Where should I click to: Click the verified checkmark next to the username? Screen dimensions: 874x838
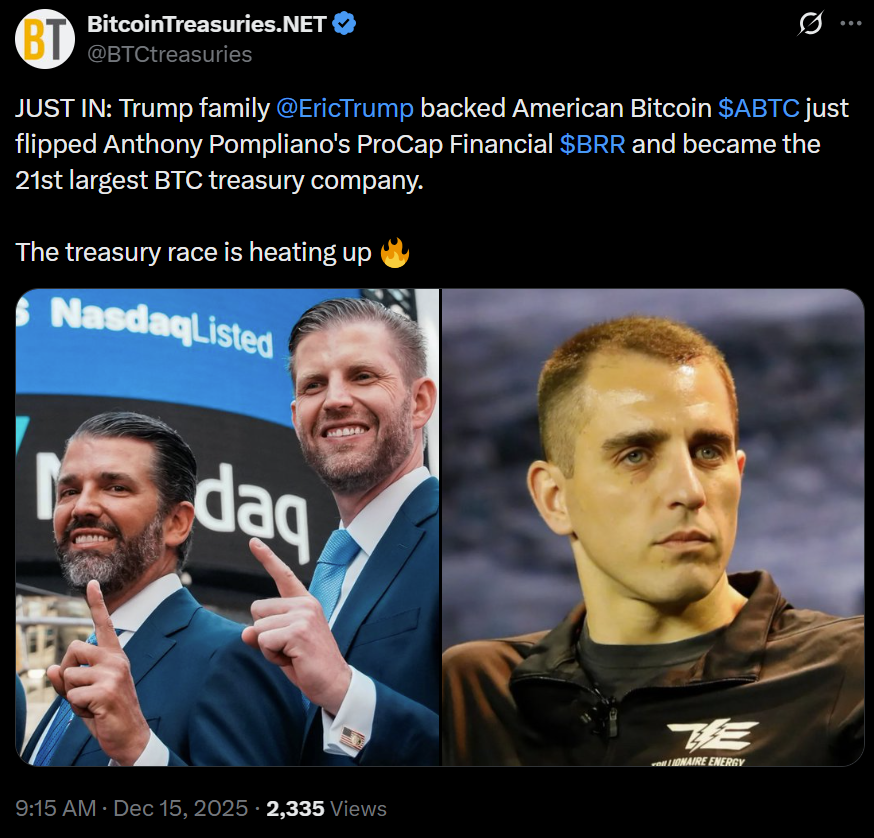point(343,25)
